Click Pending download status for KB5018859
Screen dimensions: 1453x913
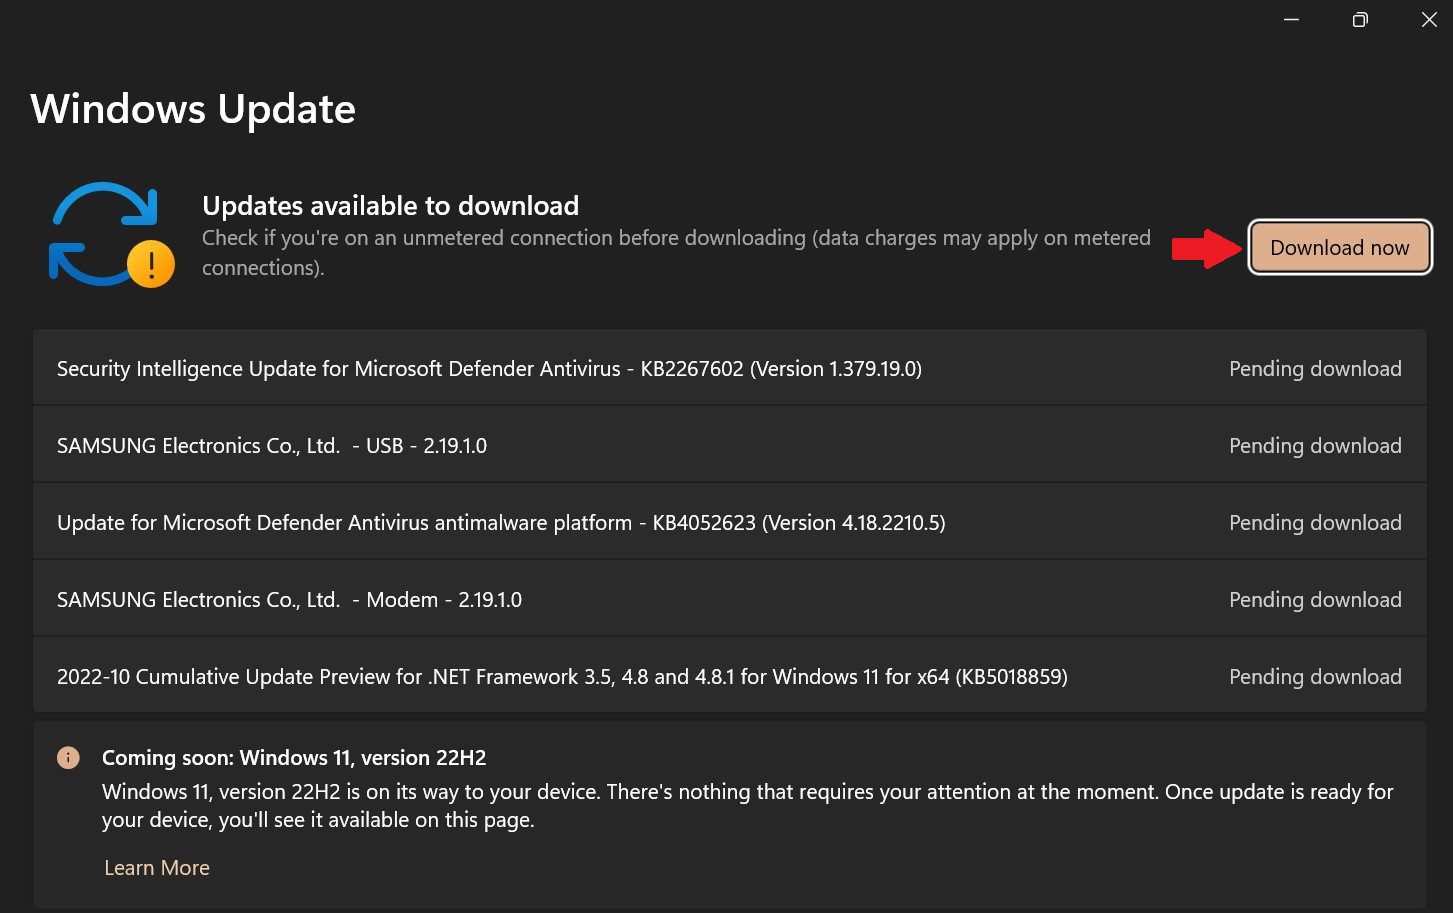pyautogui.click(x=1315, y=677)
